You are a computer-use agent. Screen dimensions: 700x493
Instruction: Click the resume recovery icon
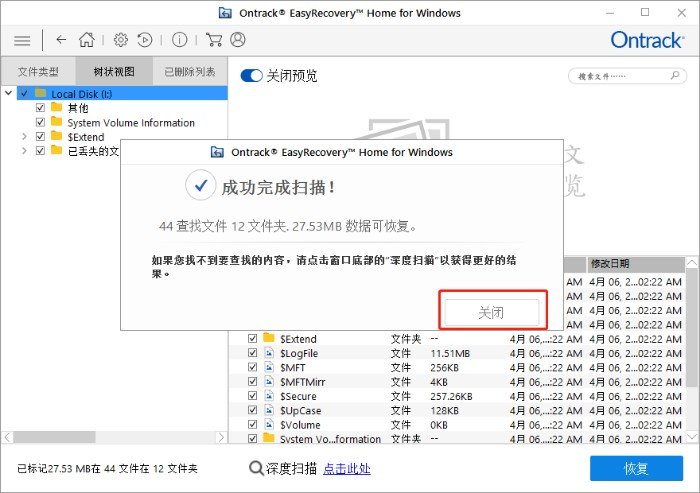point(145,40)
